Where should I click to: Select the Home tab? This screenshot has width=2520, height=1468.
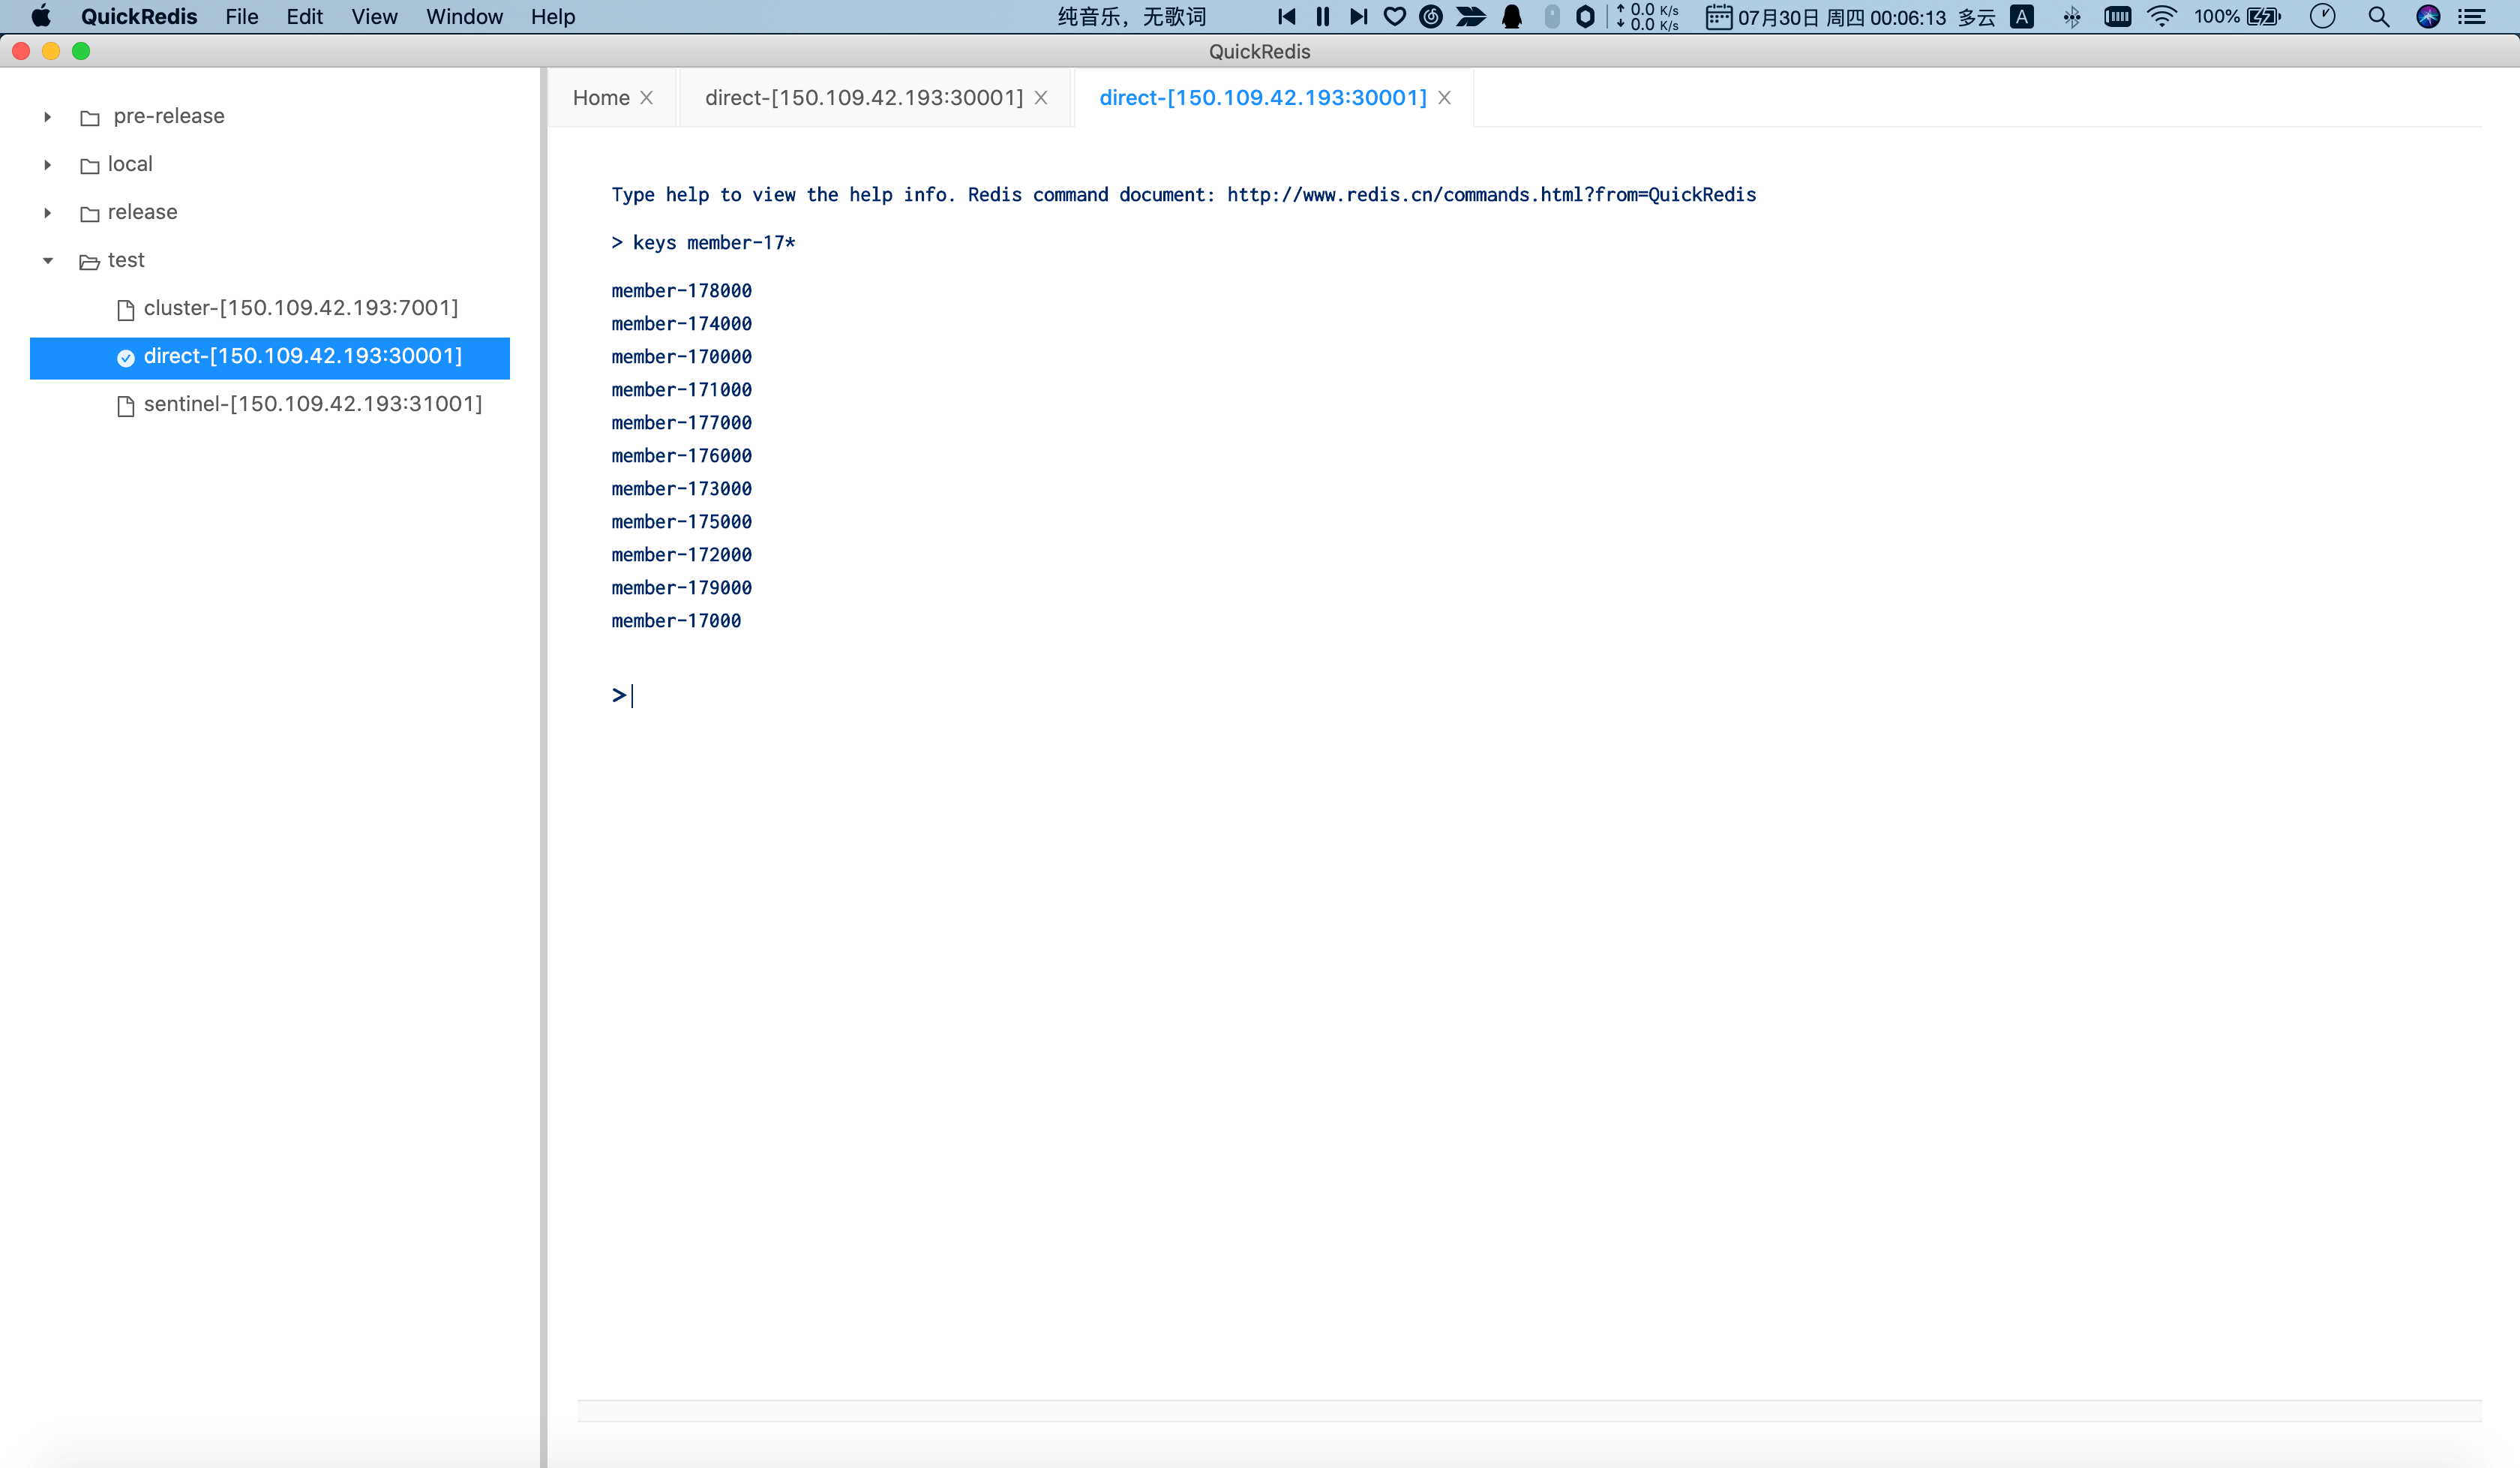coord(601,96)
